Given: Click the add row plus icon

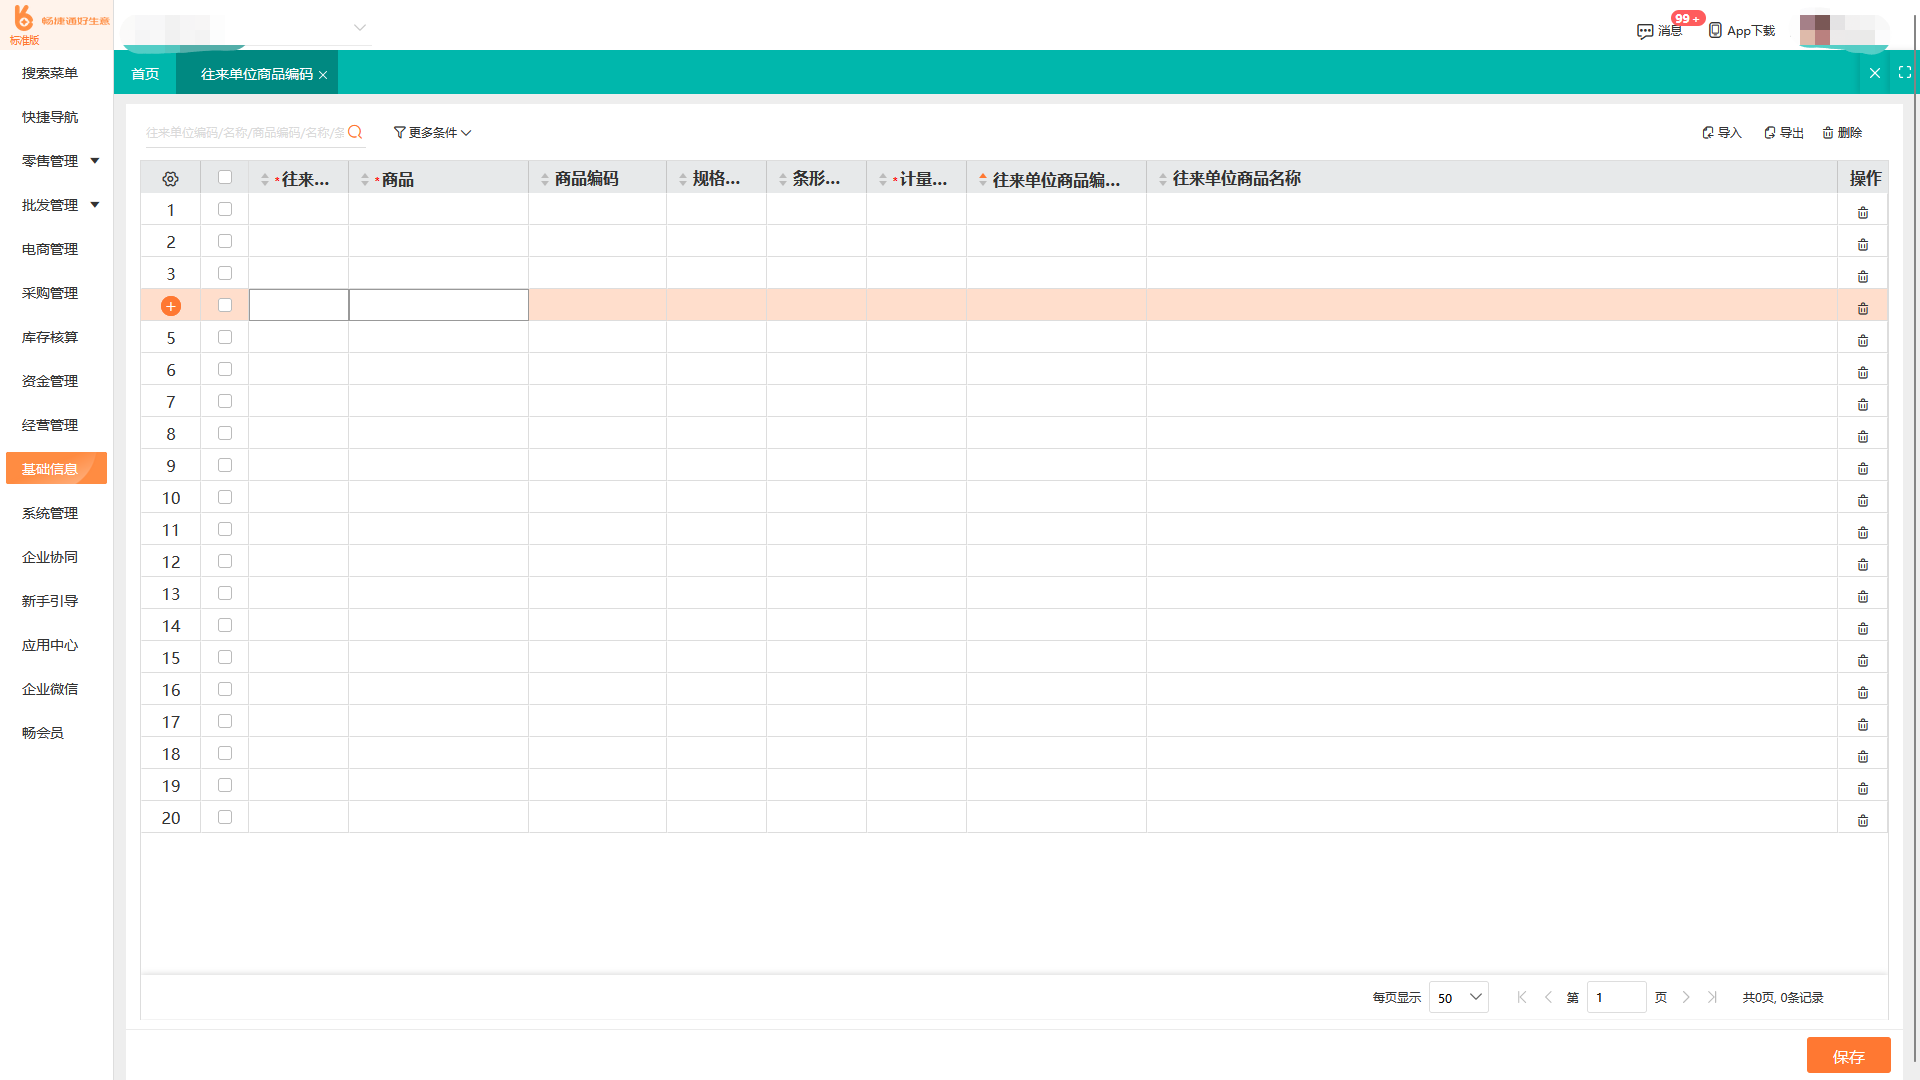Looking at the screenshot, I should point(170,305).
